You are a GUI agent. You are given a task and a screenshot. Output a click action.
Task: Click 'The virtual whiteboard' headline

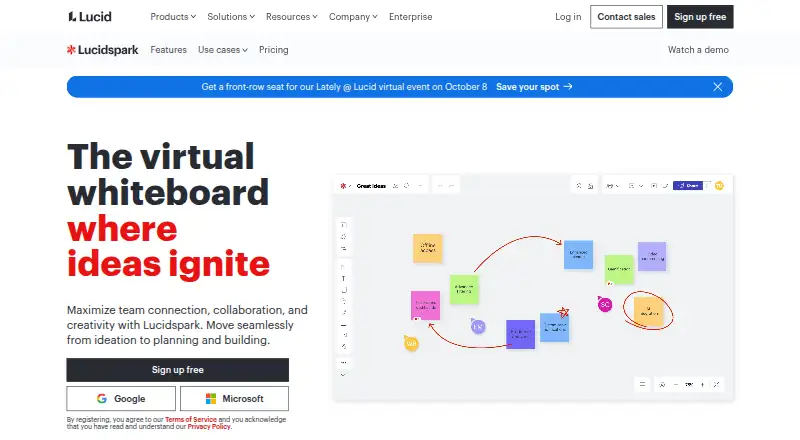click(x=168, y=174)
